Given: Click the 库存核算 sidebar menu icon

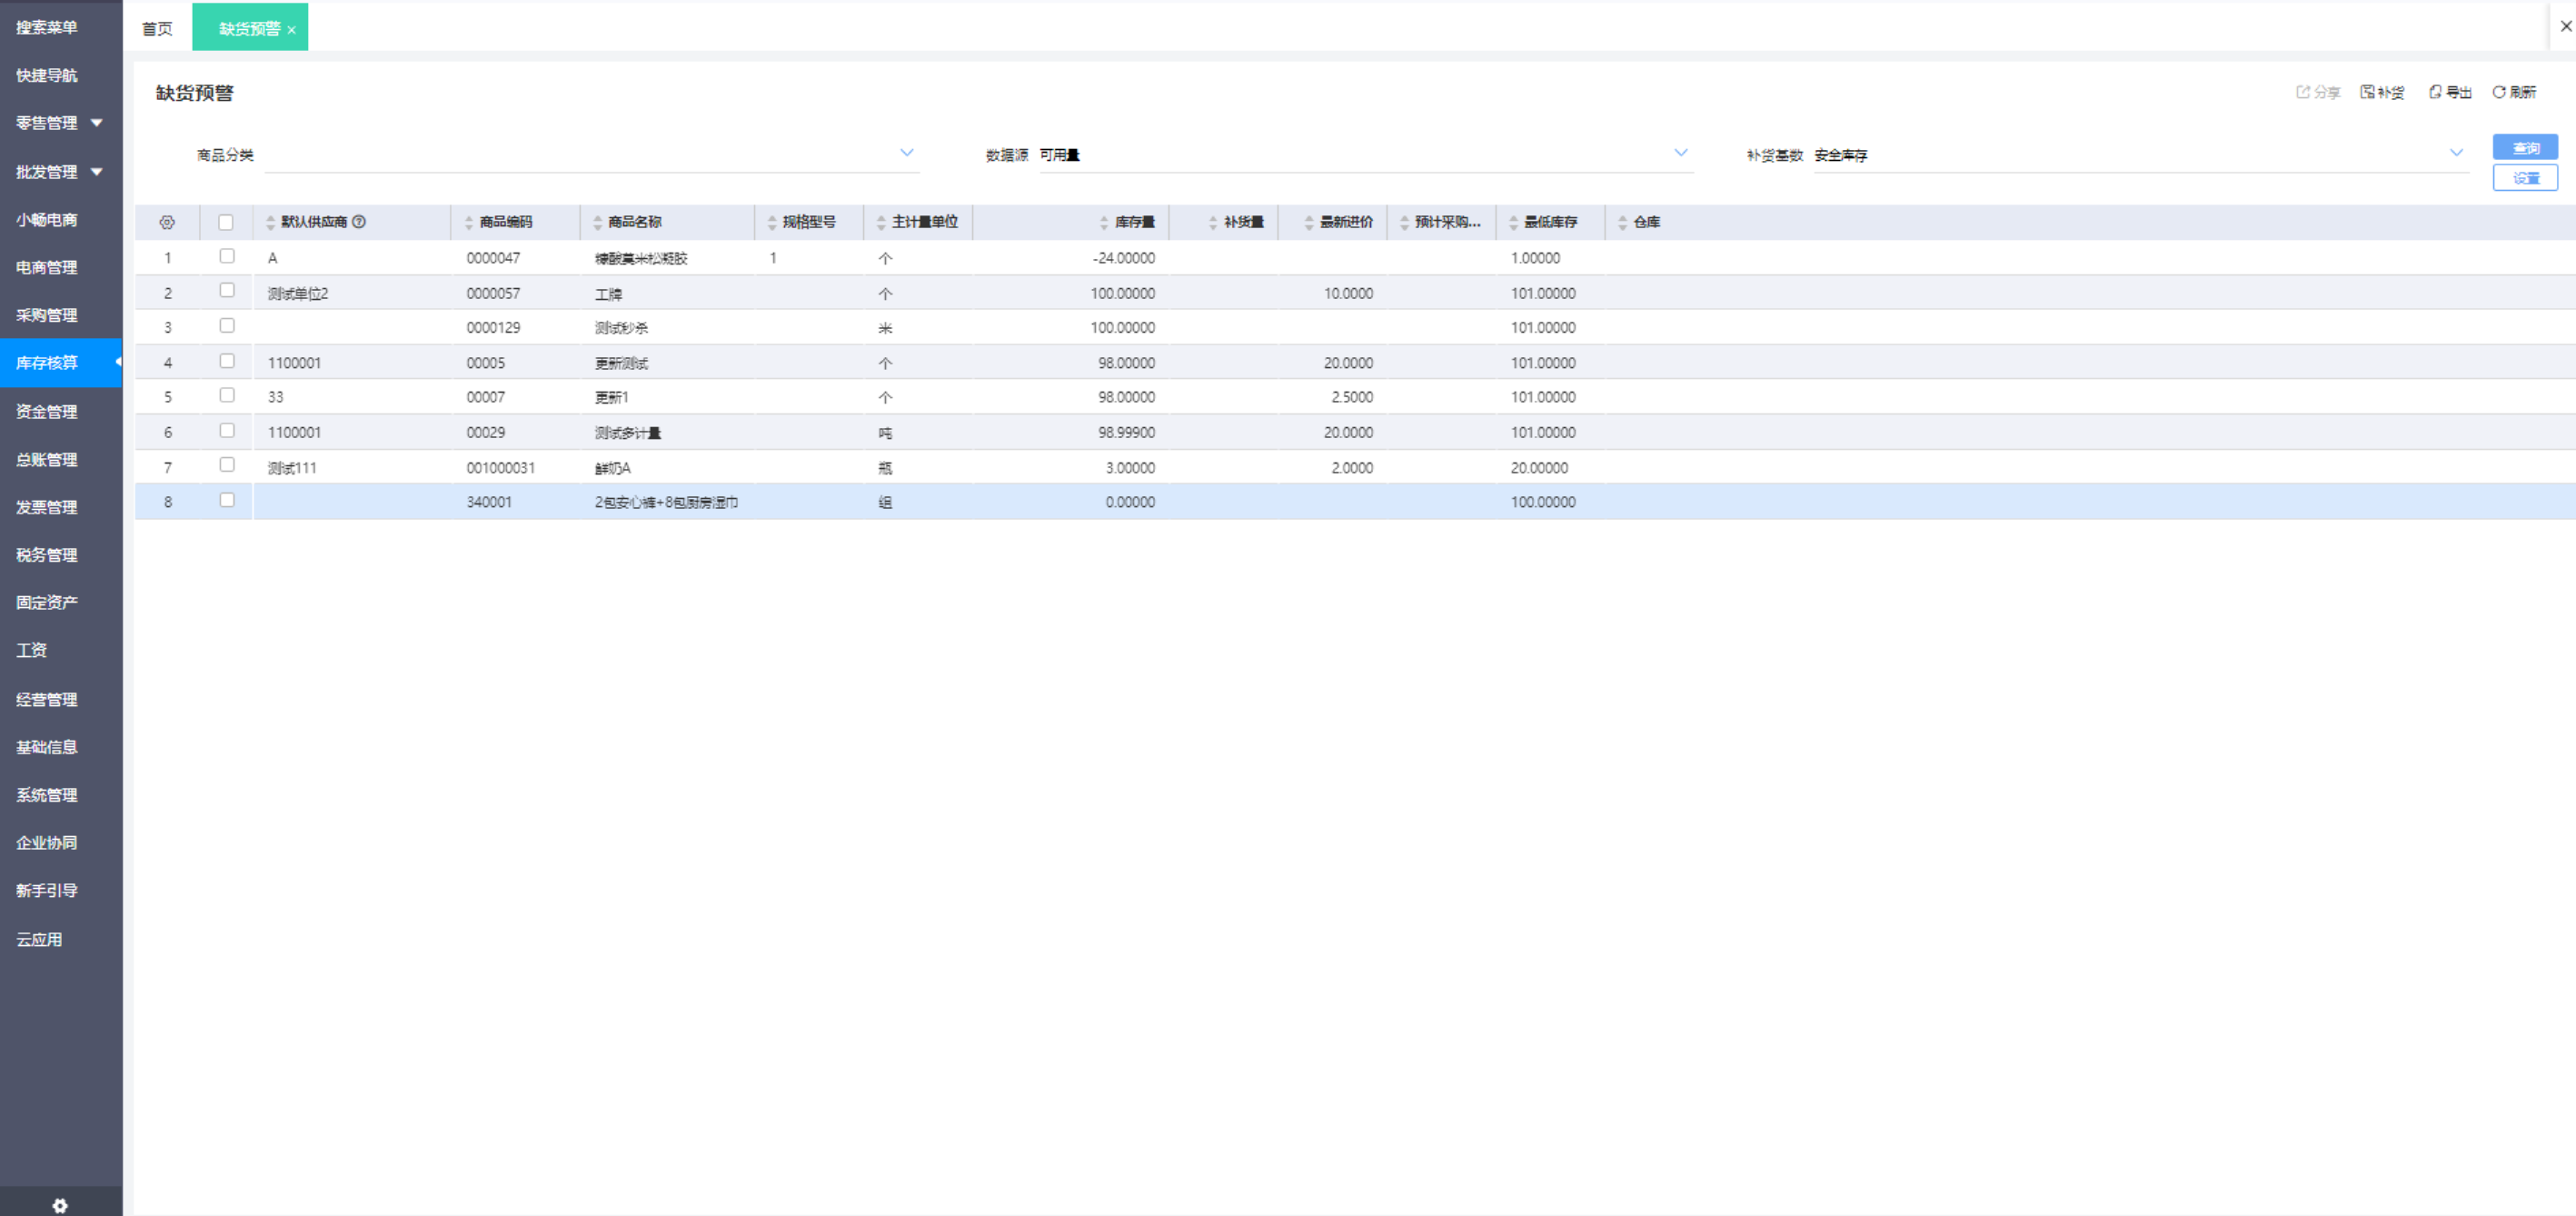Looking at the screenshot, I should point(61,364).
